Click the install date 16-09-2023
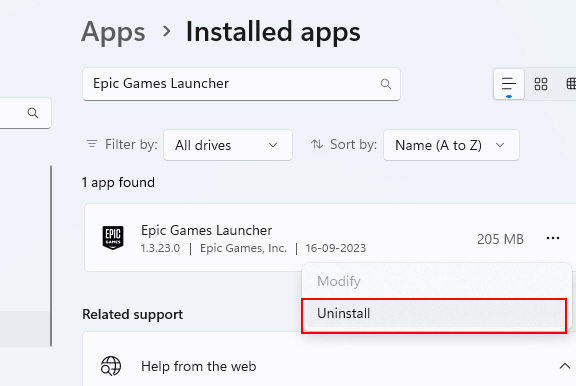The height and width of the screenshot is (386, 576). click(336, 248)
